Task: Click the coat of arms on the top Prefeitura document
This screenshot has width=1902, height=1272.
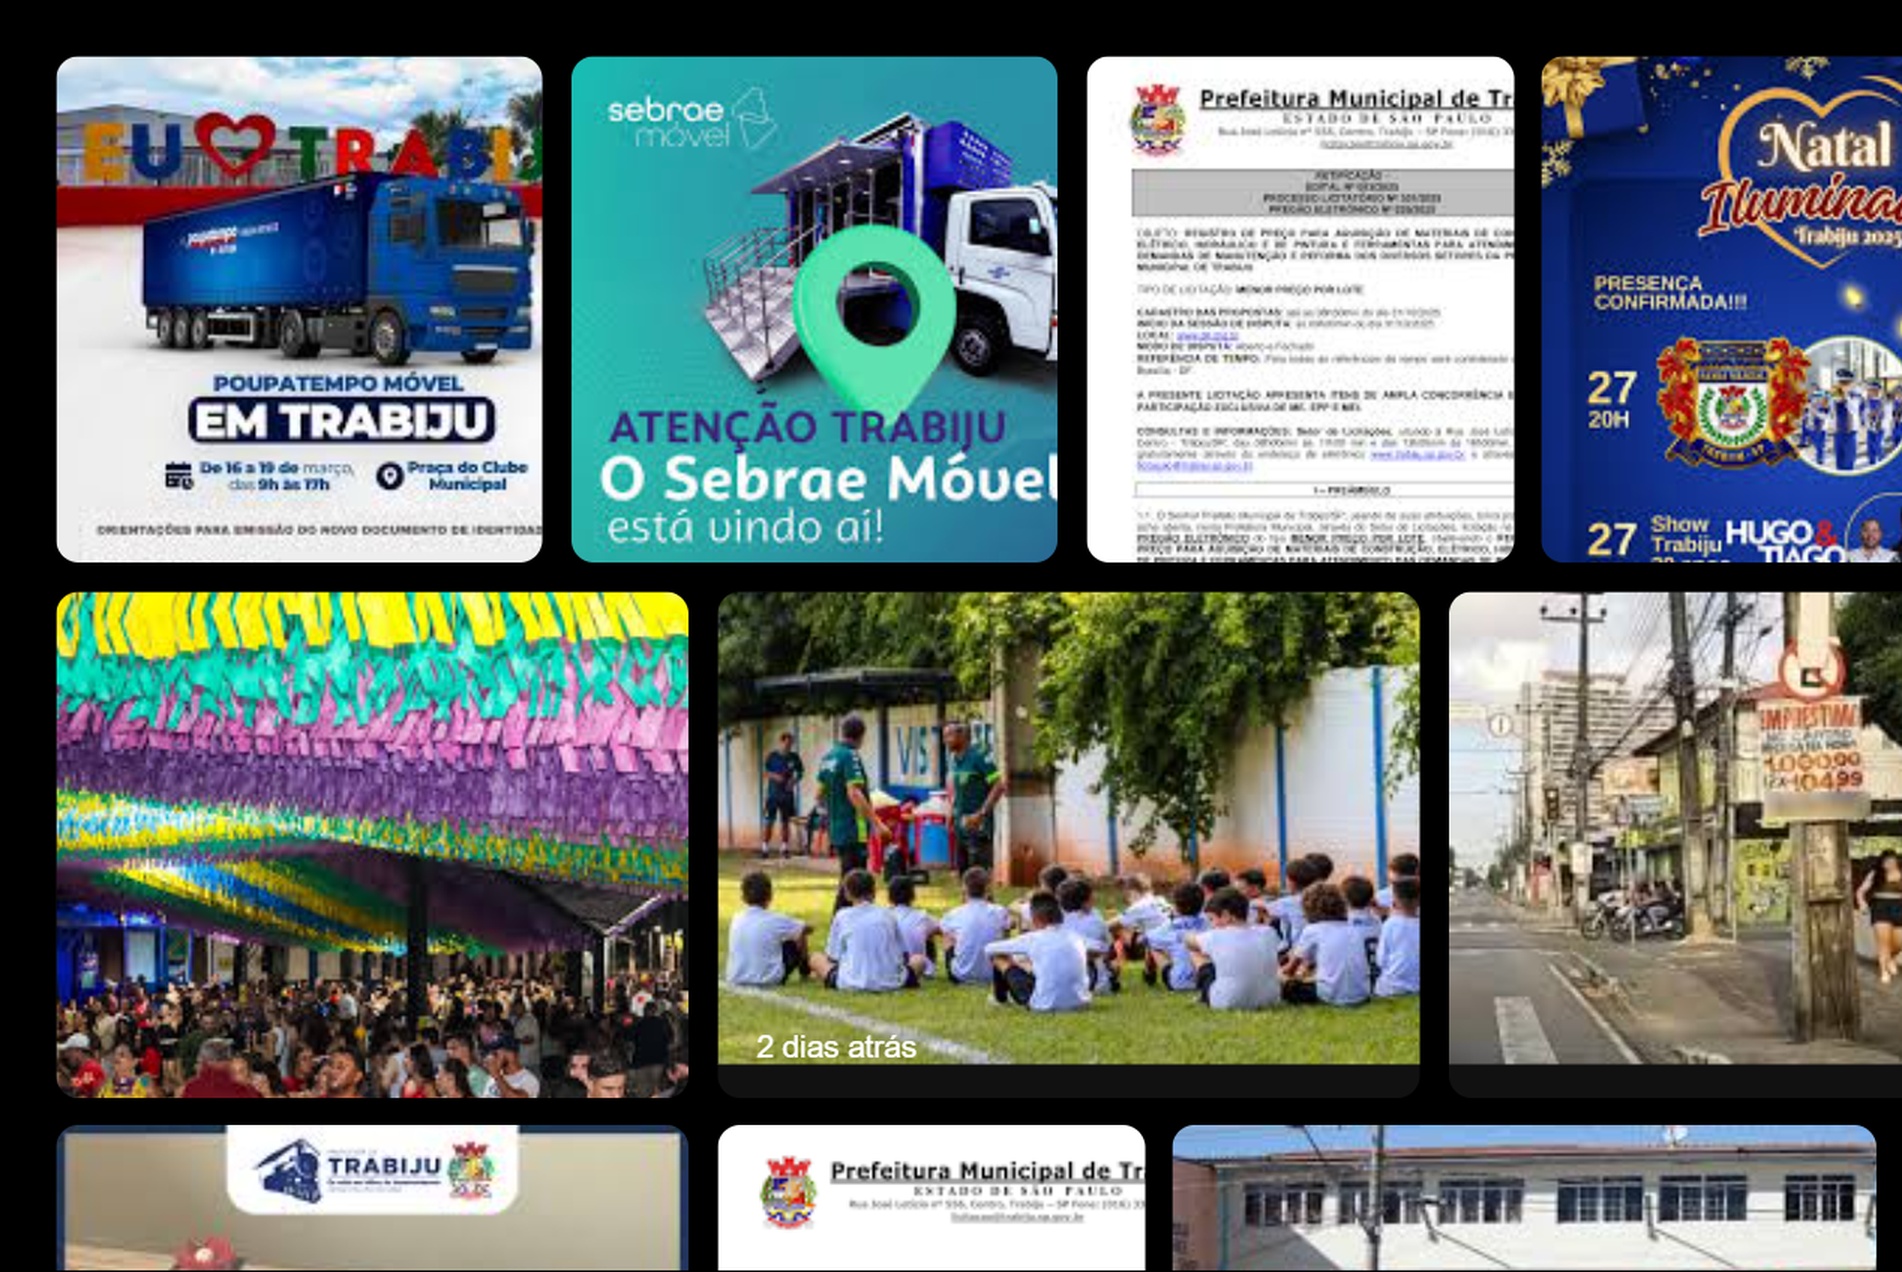Action: click(1158, 120)
